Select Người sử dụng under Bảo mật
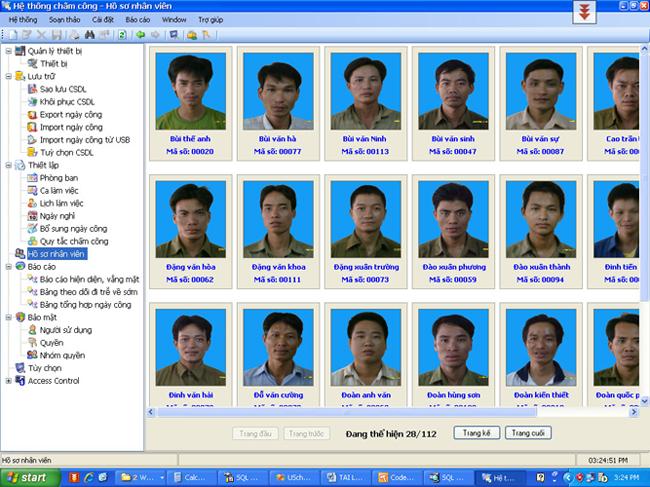The image size is (650, 487). coord(66,329)
